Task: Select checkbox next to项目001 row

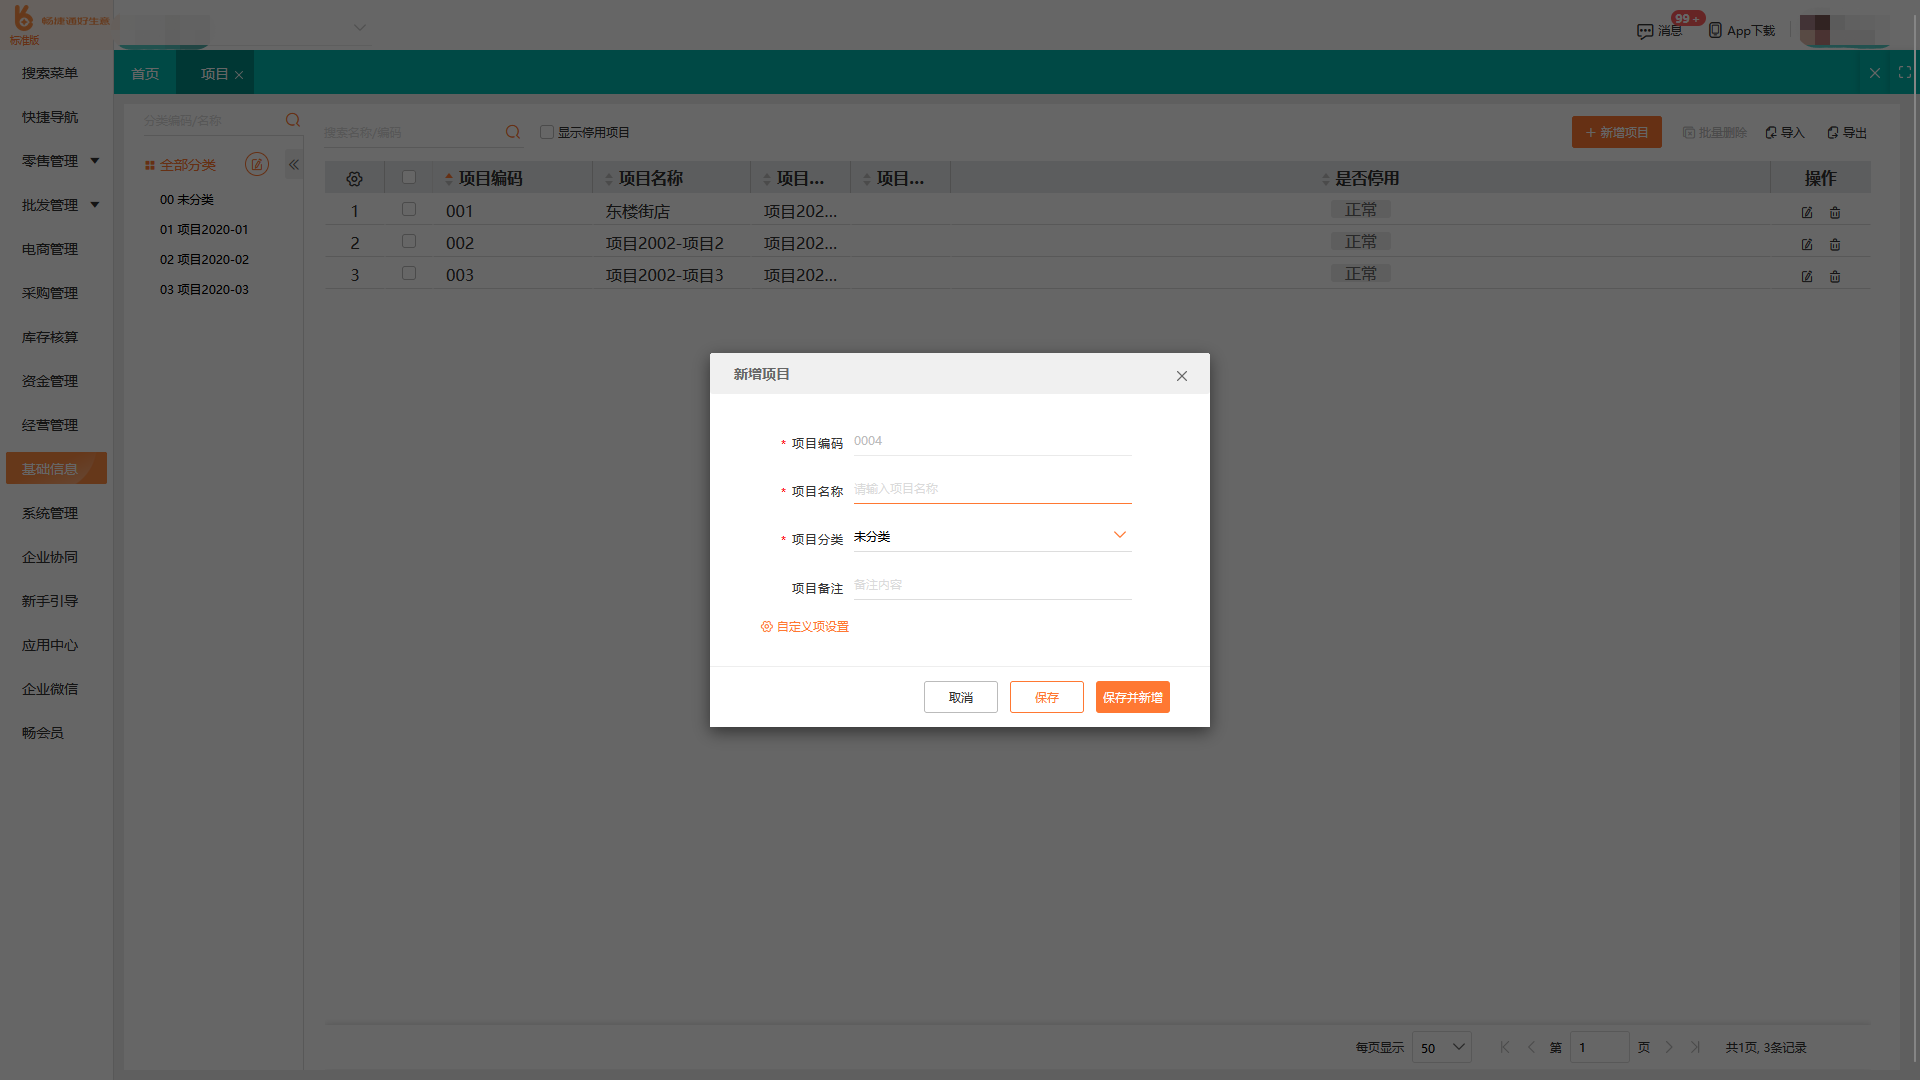Action: (x=409, y=210)
